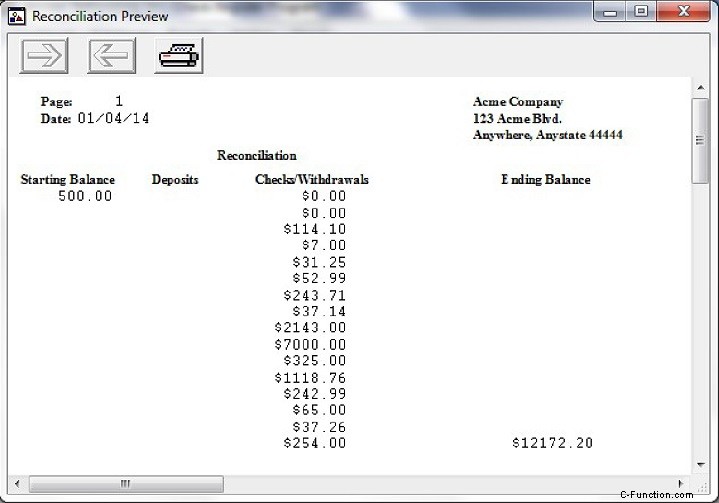The height and width of the screenshot is (503, 719).
Task: Click the Acme Company address heading
Action: (517, 102)
